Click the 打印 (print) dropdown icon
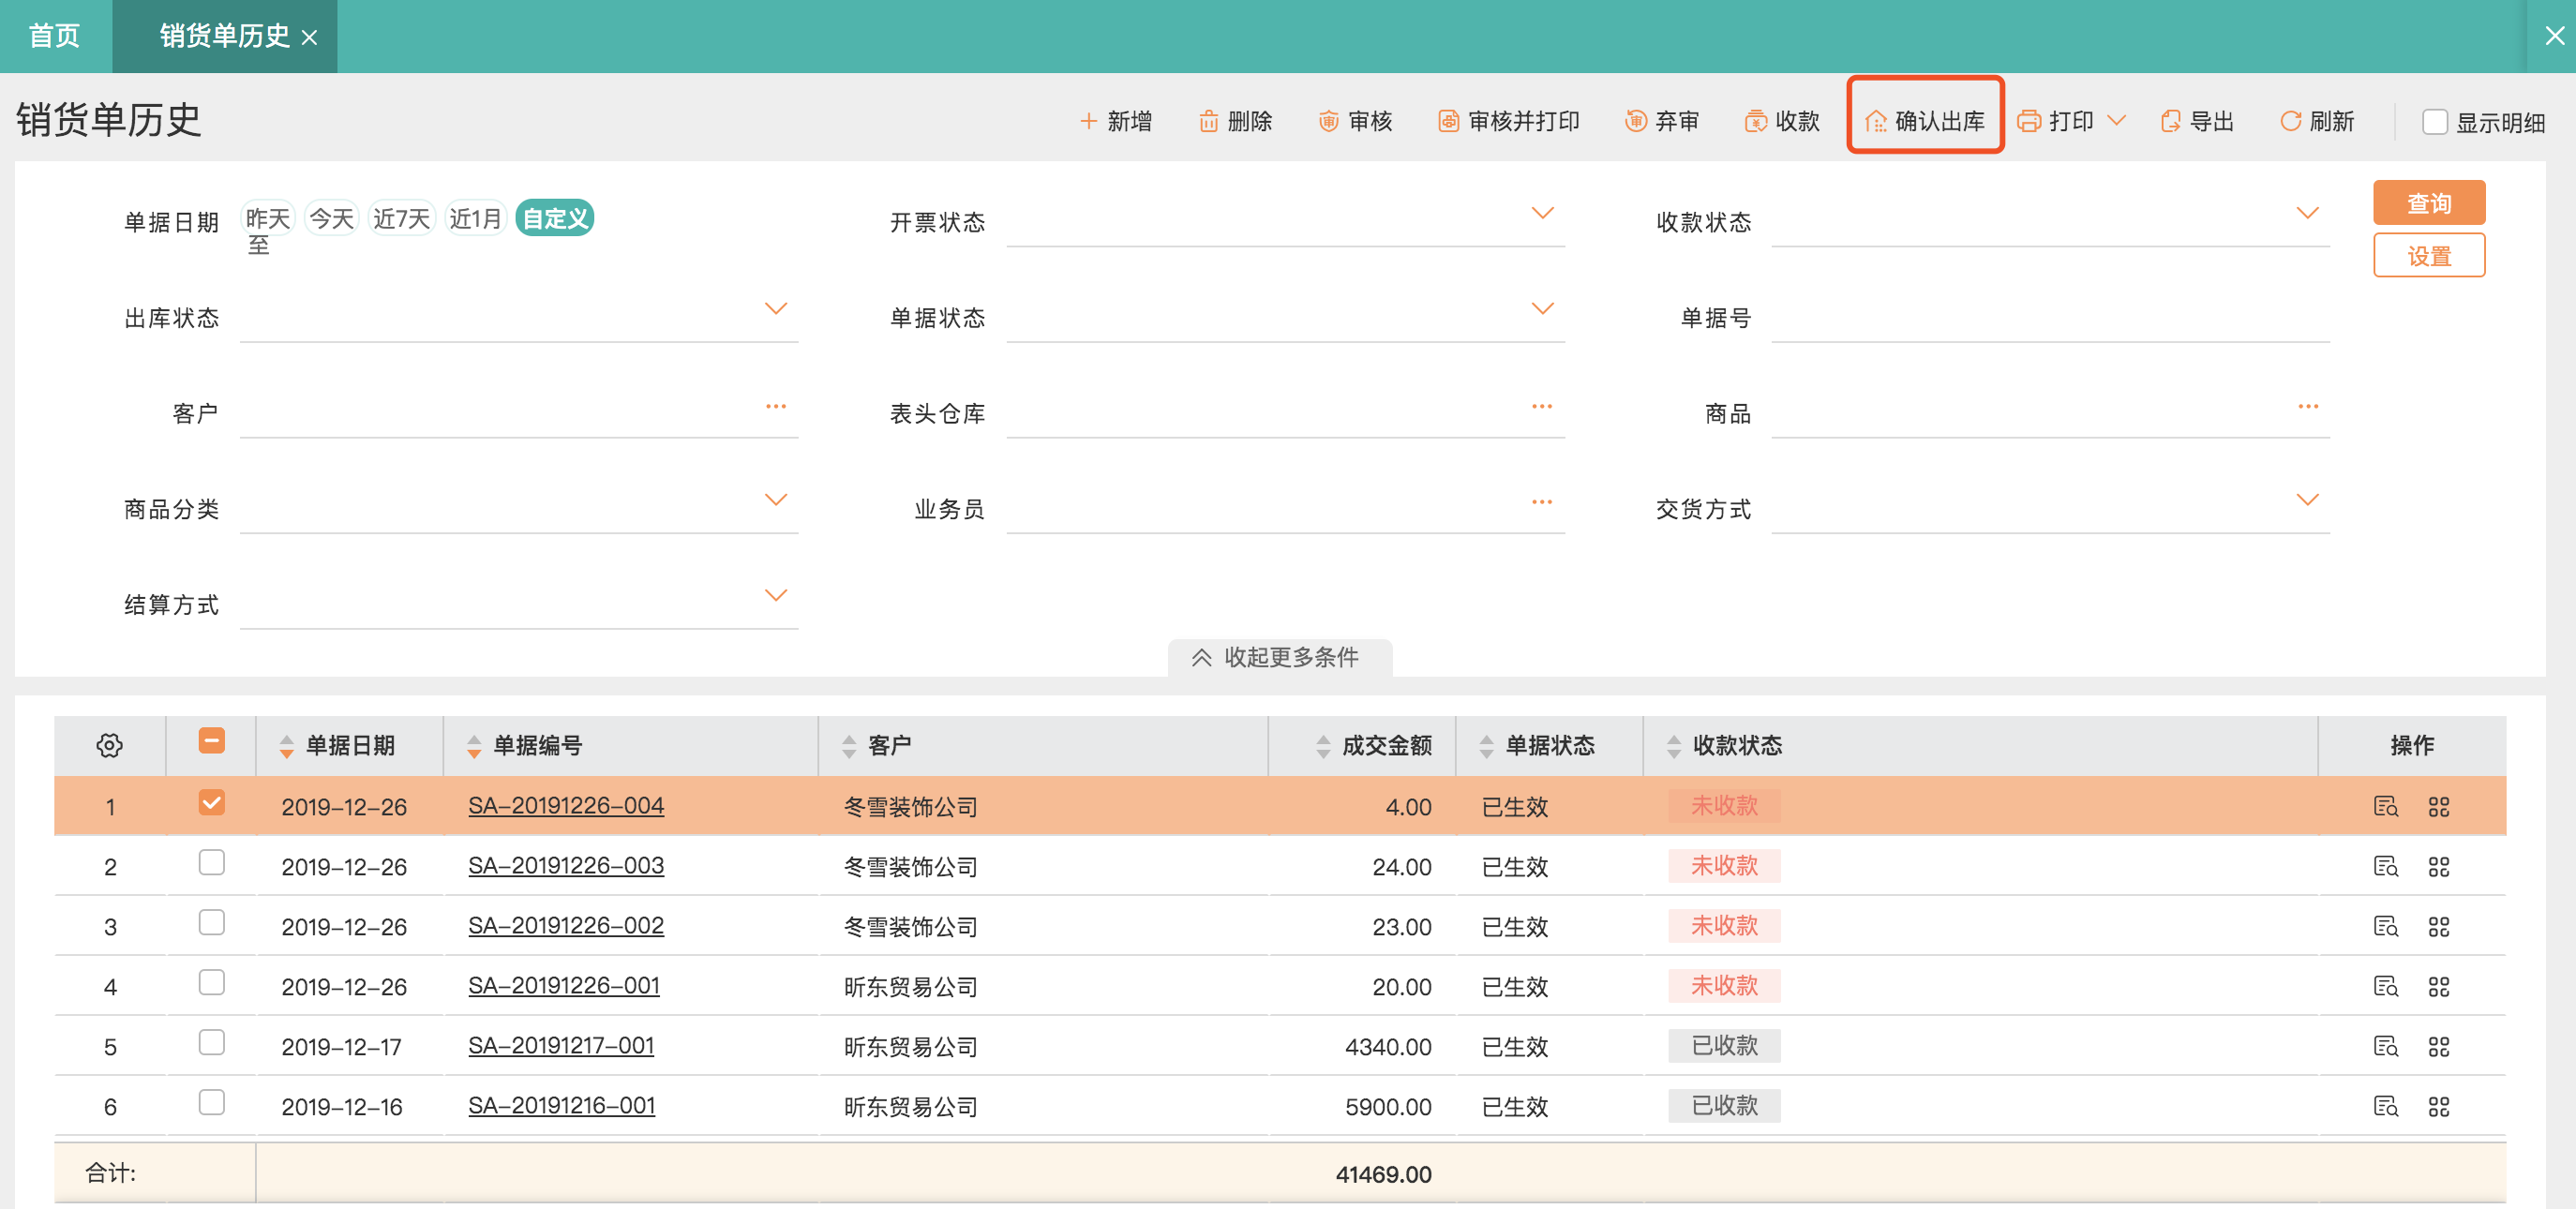 [x=2128, y=122]
